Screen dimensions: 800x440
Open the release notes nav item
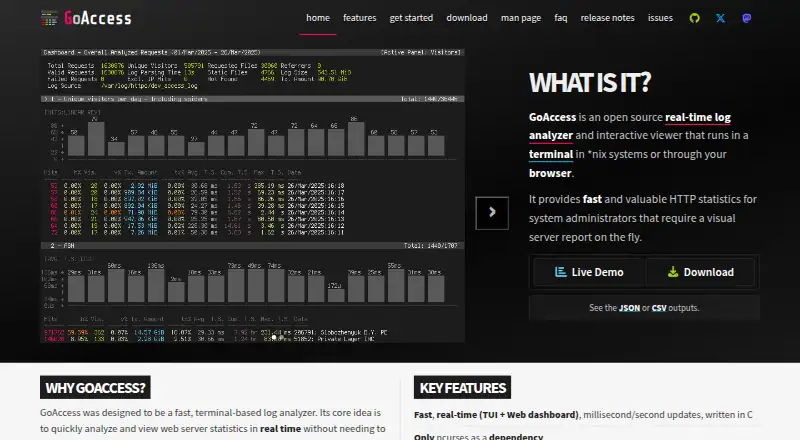pos(607,18)
